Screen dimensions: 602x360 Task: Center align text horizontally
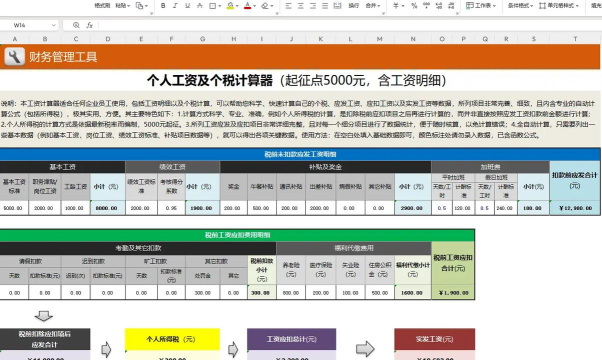click(x=301, y=6)
